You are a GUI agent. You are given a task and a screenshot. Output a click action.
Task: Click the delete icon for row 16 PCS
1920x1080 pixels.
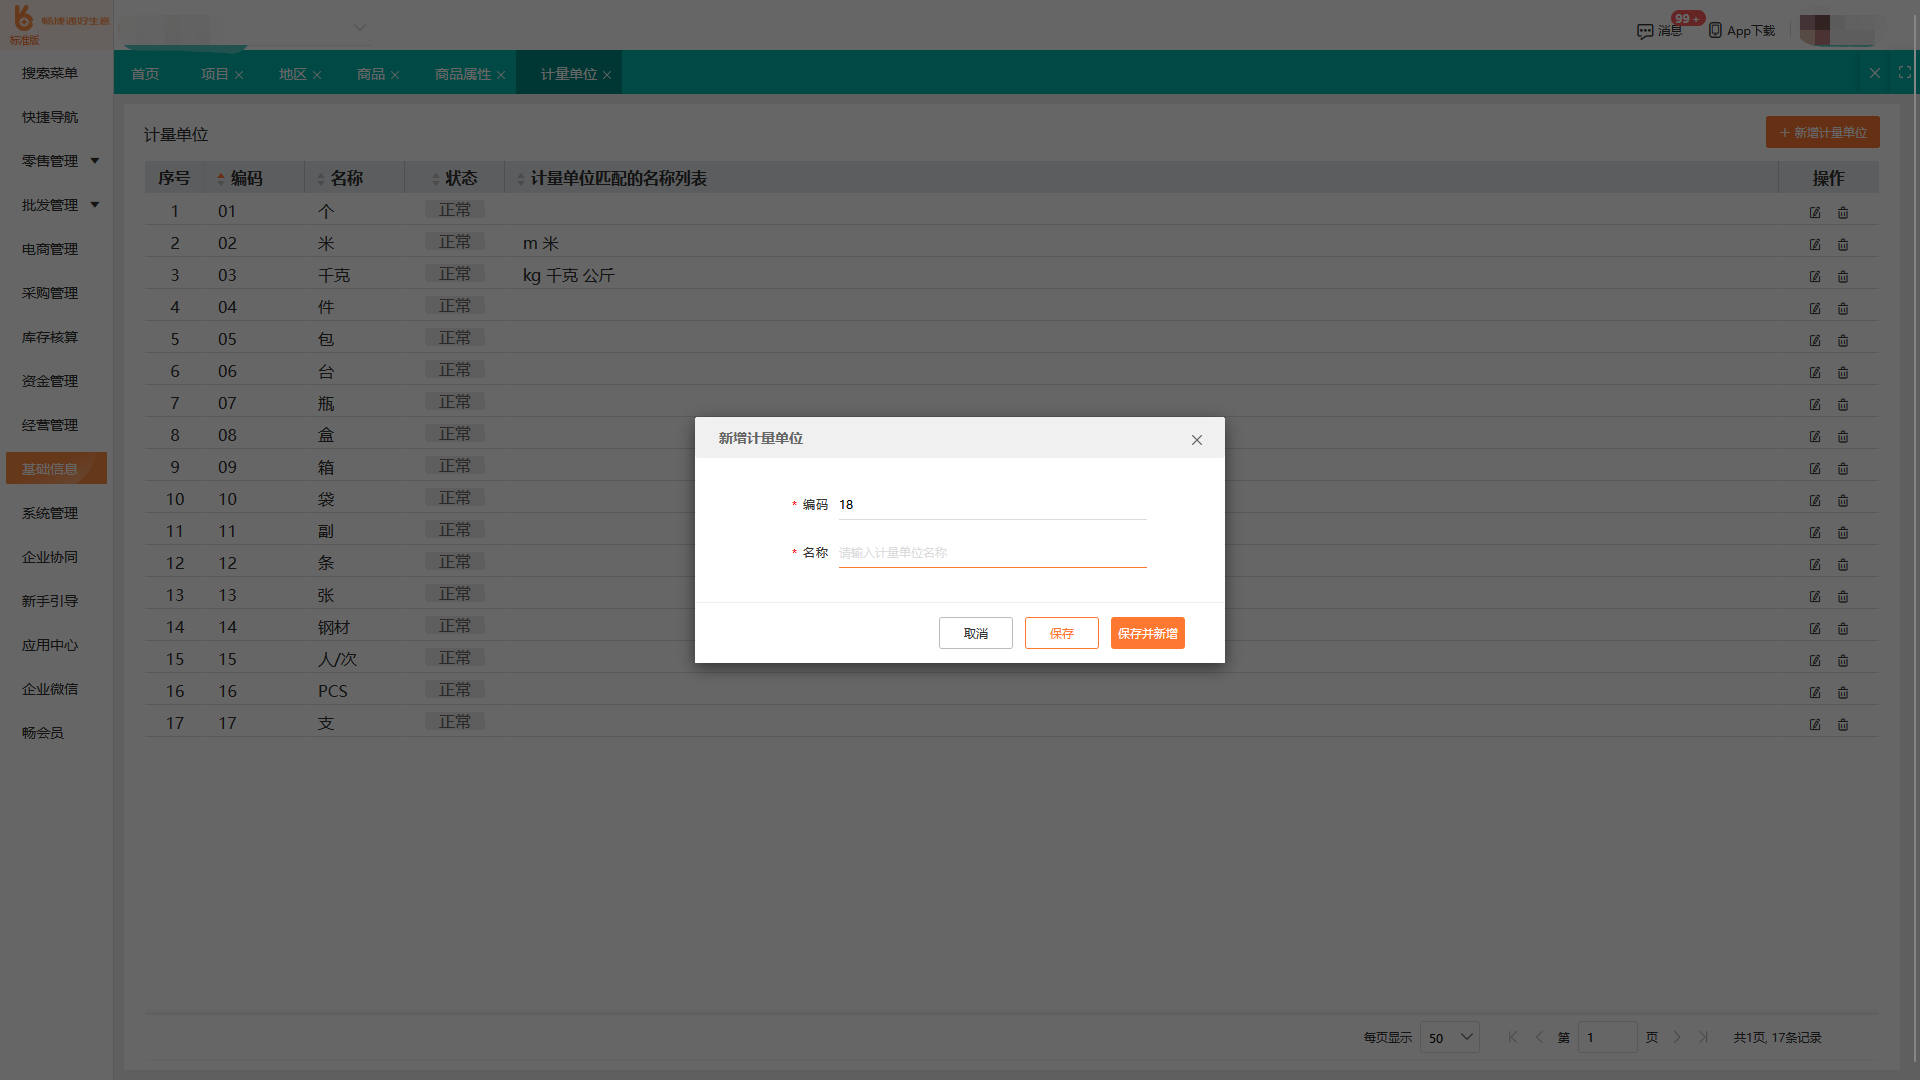tap(1844, 691)
